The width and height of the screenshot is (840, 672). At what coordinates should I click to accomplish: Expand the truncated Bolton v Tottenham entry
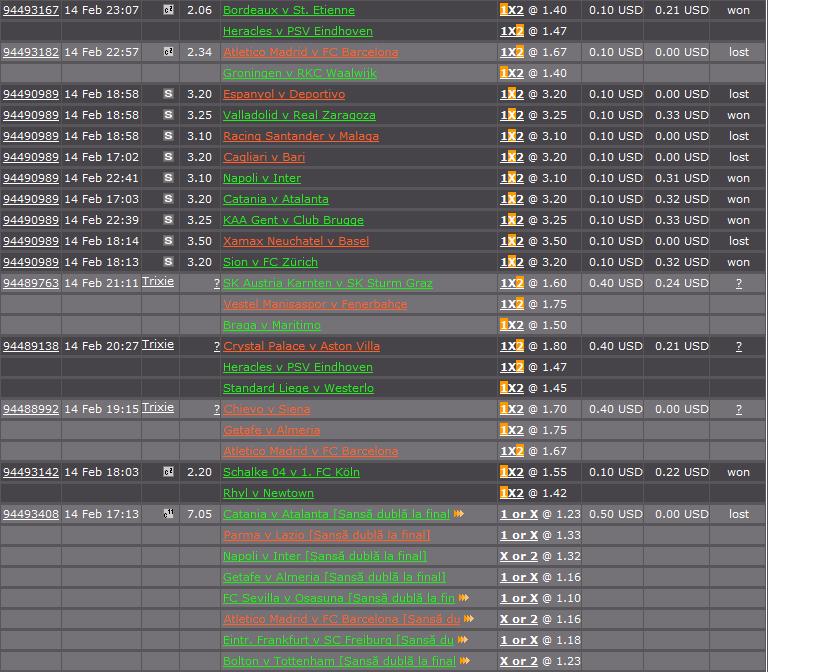point(465,661)
